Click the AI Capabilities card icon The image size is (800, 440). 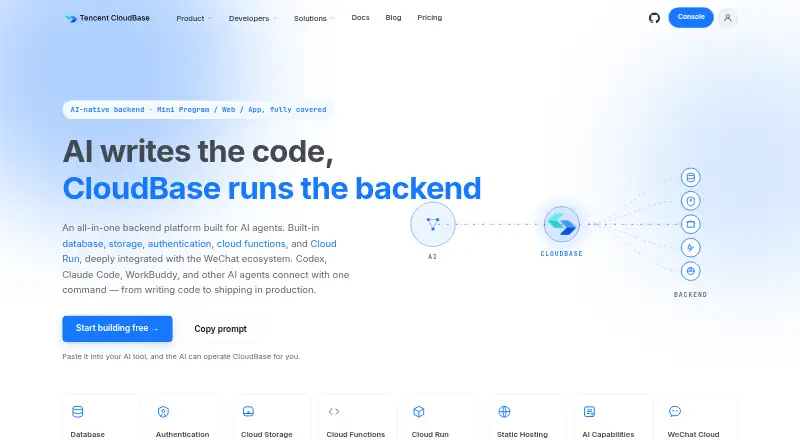(x=589, y=411)
